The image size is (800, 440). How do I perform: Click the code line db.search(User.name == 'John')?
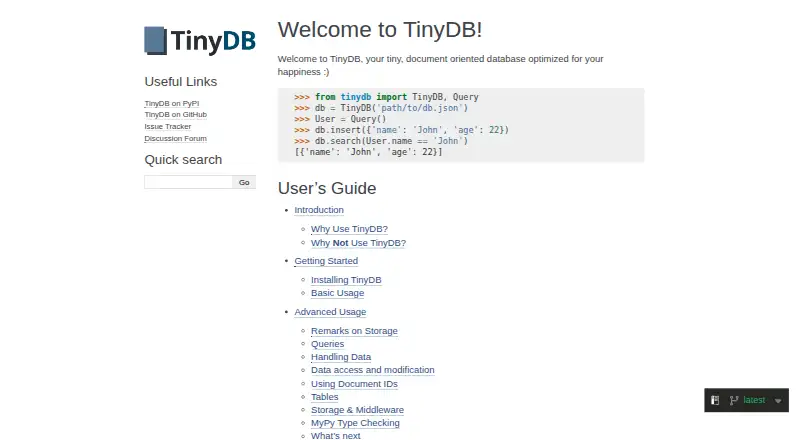(381, 141)
